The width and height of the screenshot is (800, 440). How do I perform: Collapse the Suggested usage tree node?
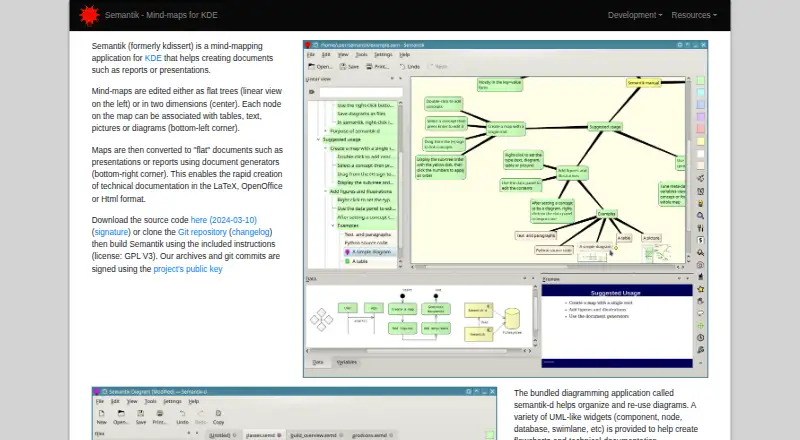point(319,139)
